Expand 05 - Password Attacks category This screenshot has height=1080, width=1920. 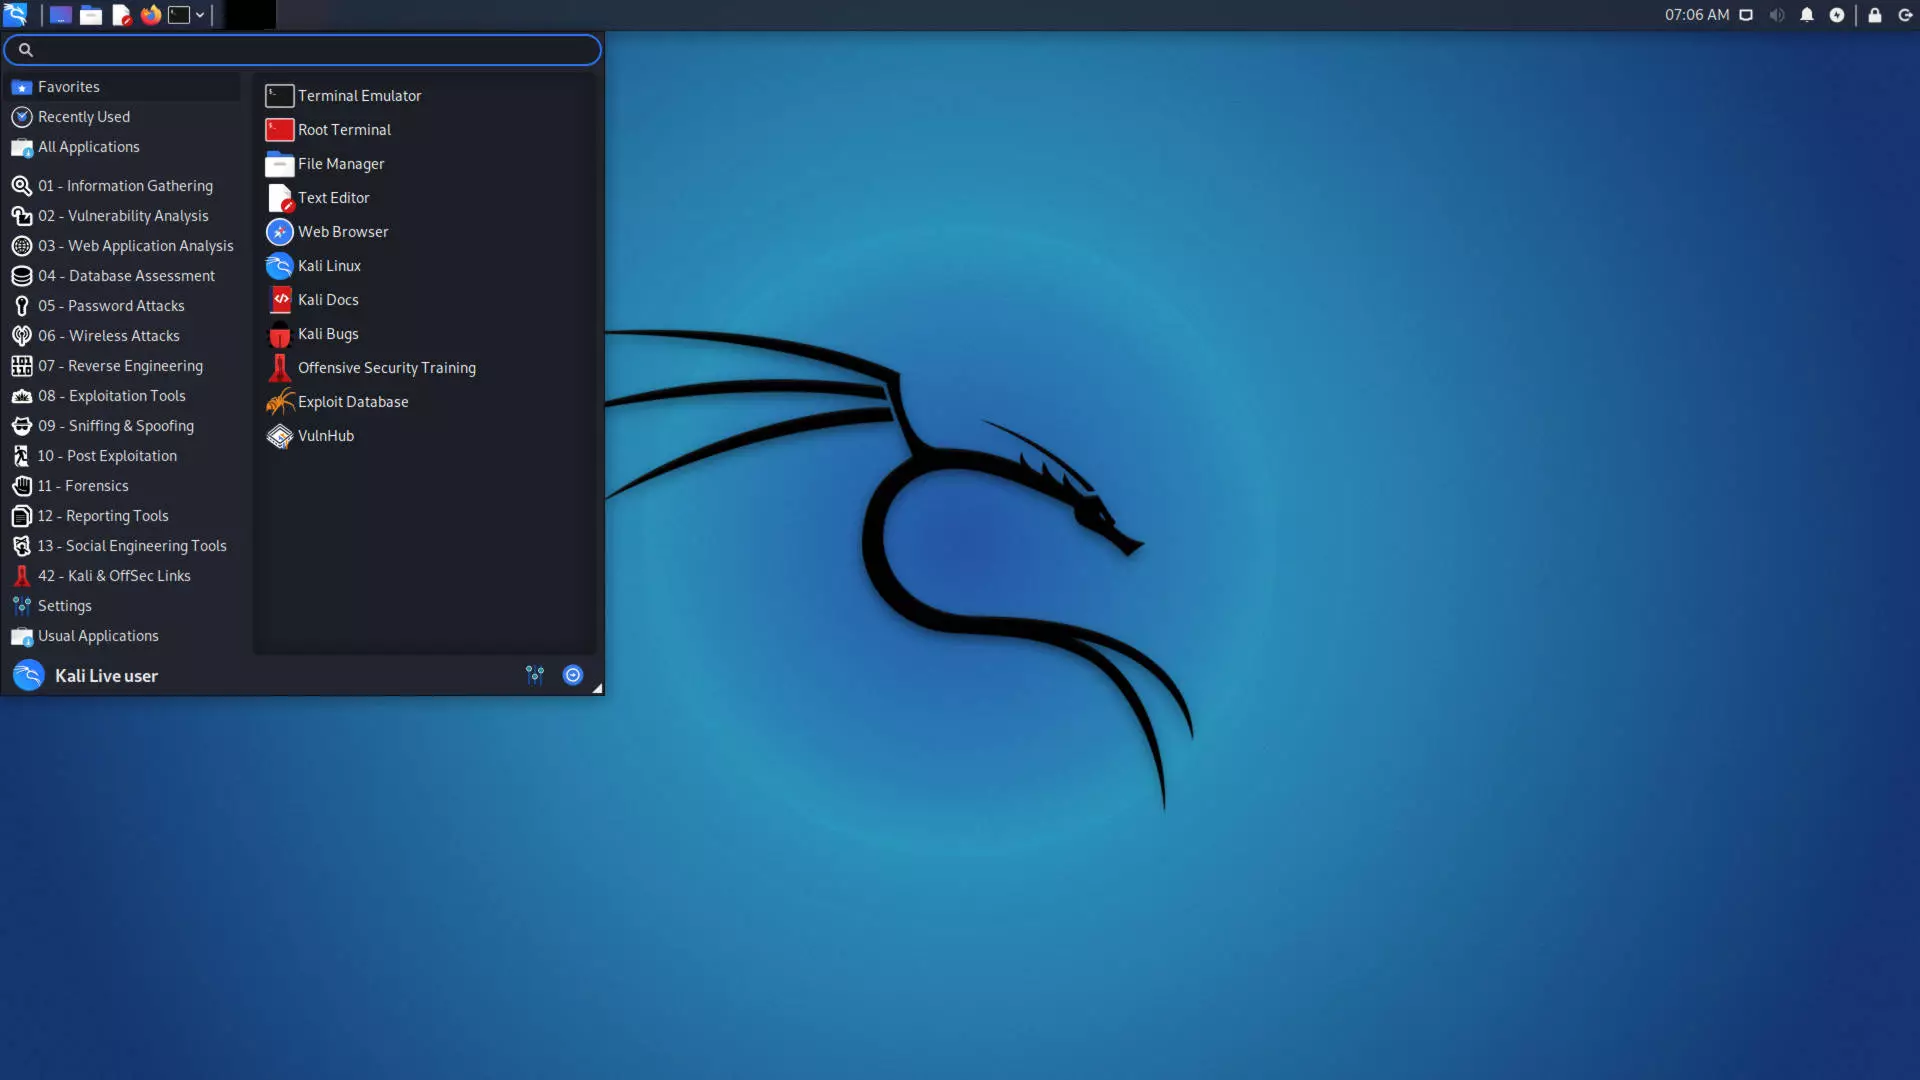coord(111,305)
